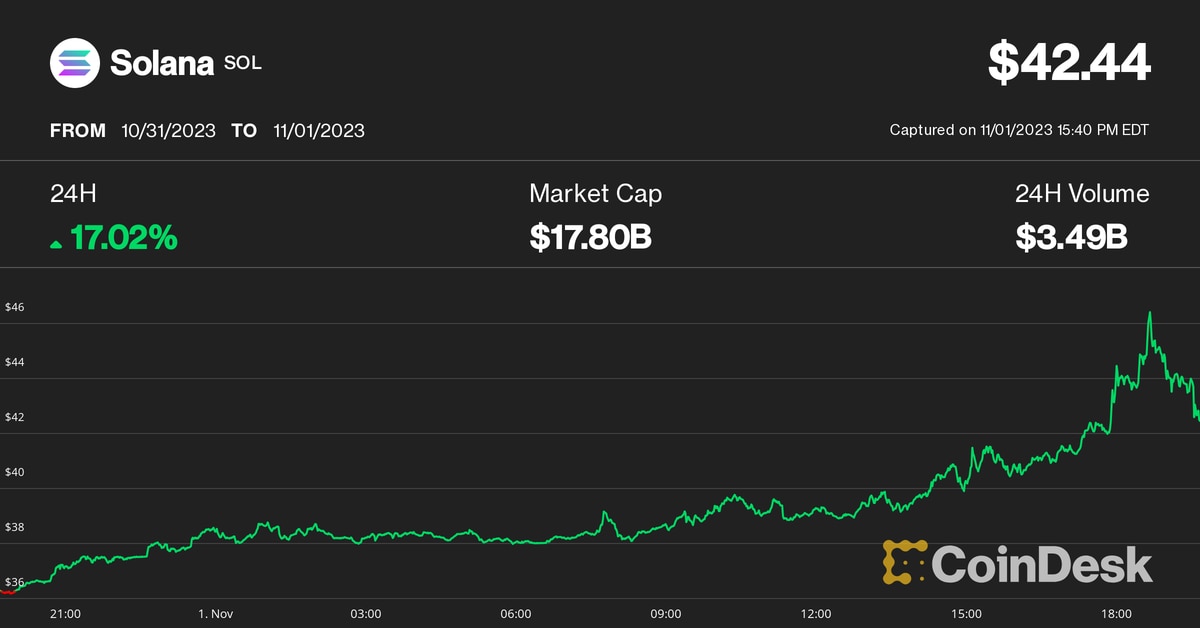Select the $42.44 price display
Image resolution: width=1200 pixels, height=628 pixels.
coord(1069,63)
